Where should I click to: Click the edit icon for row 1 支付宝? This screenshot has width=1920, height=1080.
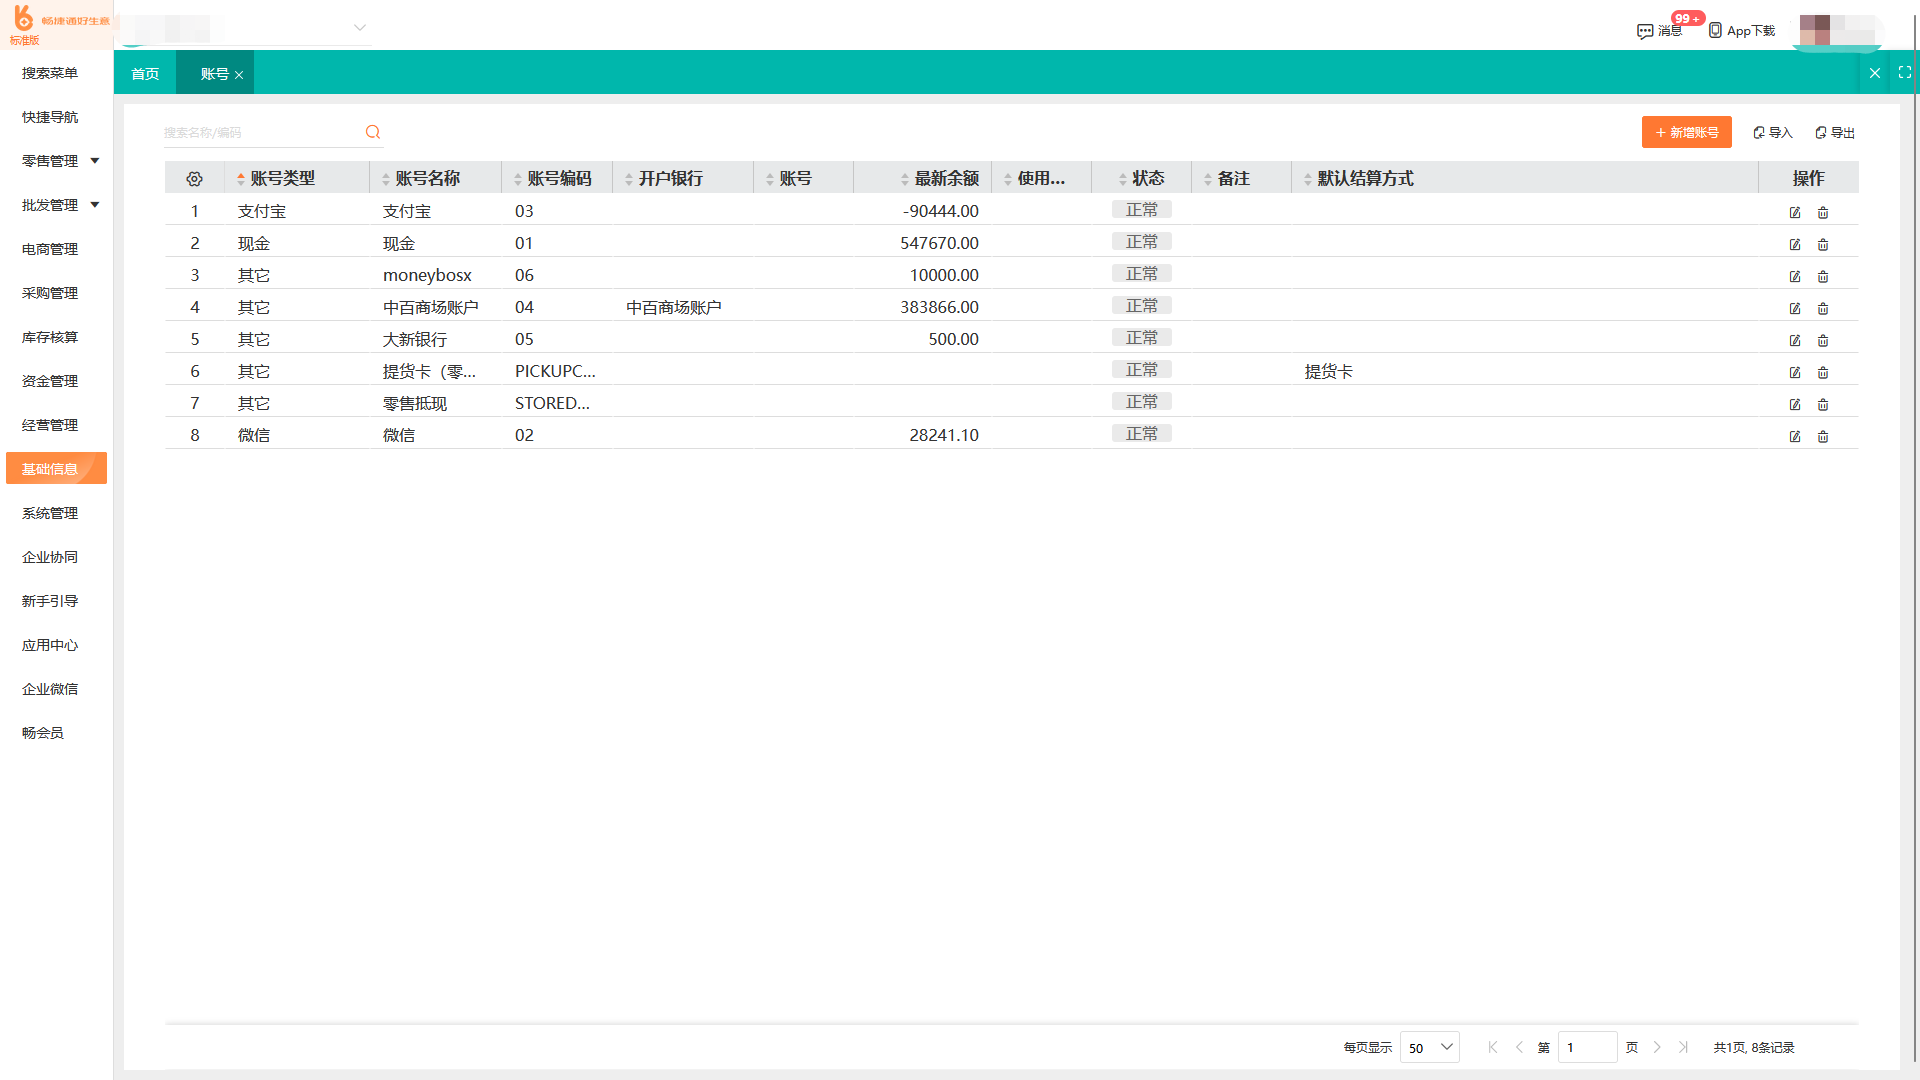(1795, 212)
